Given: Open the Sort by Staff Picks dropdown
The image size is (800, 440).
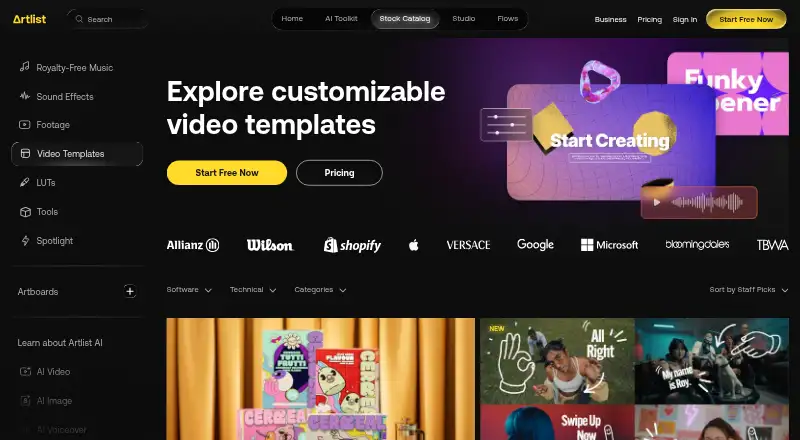Looking at the screenshot, I should click(x=748, y=290).
